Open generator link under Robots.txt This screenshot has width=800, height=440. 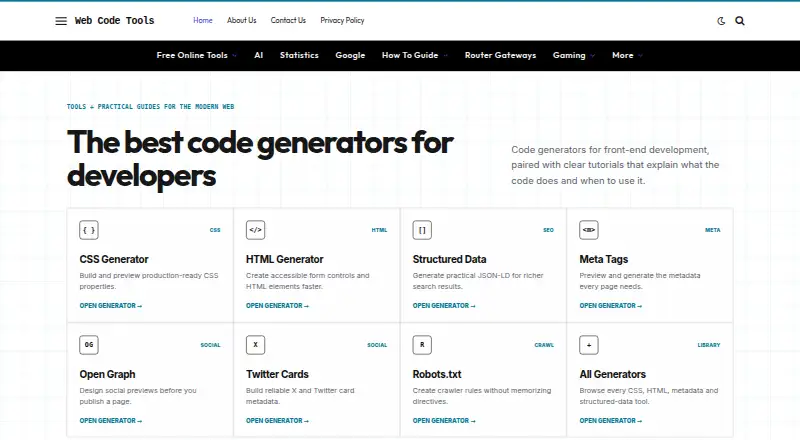[444, 421]
